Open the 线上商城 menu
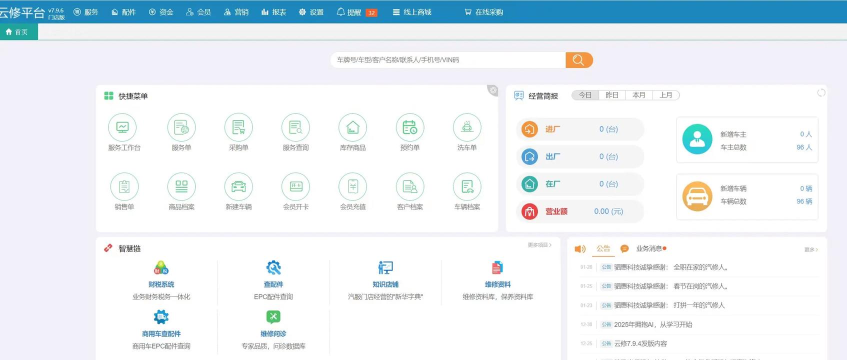 [412, 12]
